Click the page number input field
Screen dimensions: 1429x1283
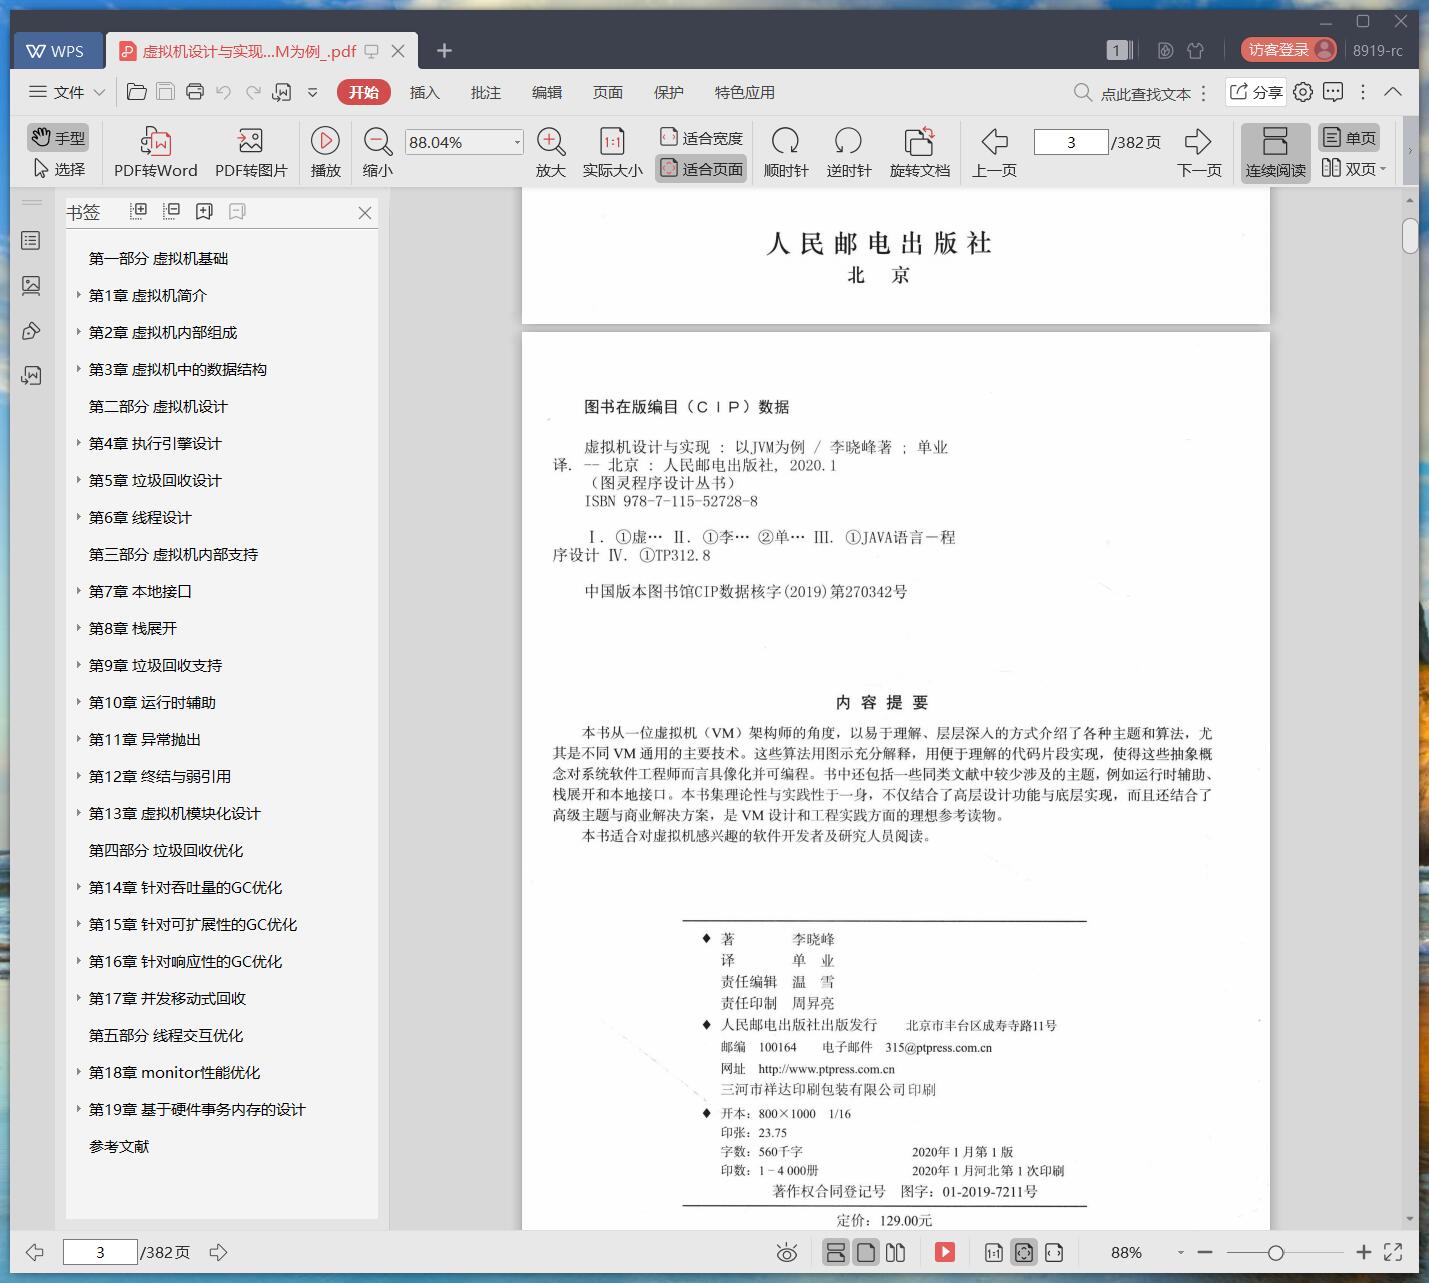click(x=1070, y=141)
